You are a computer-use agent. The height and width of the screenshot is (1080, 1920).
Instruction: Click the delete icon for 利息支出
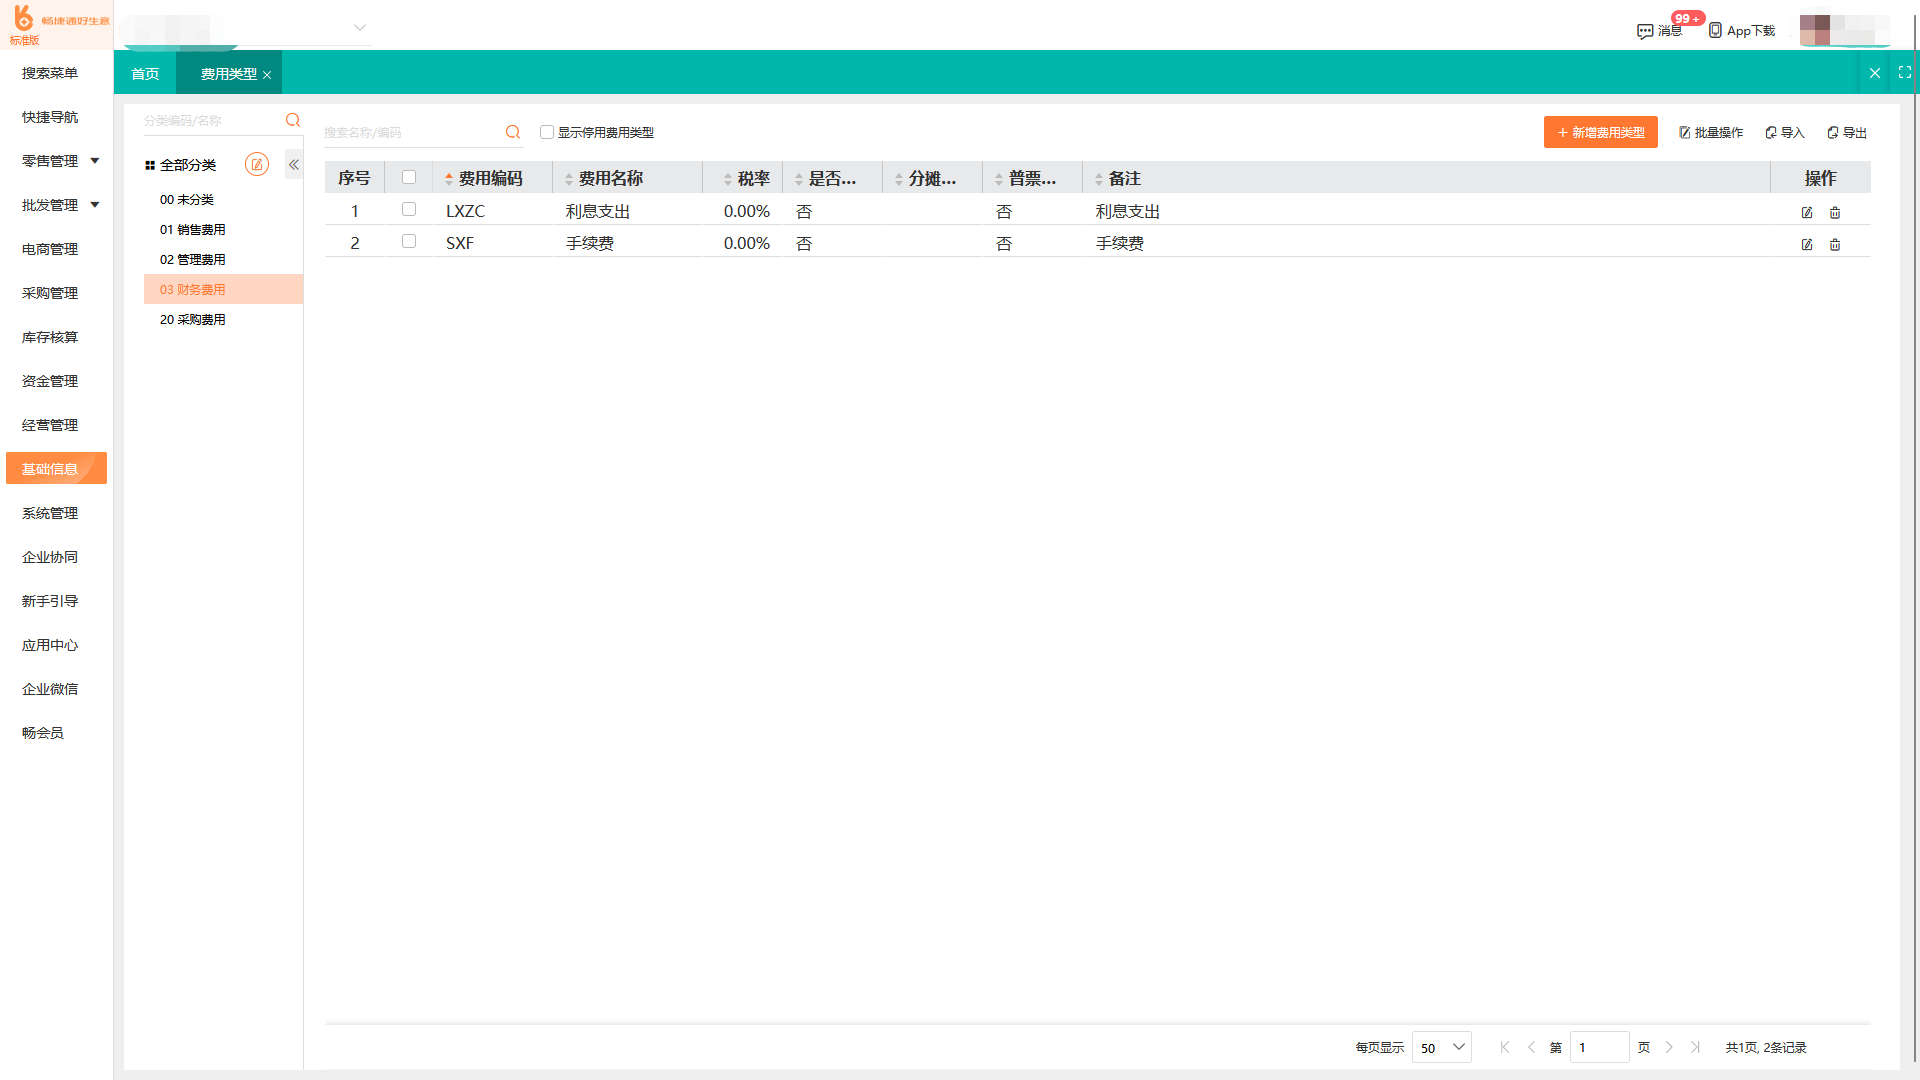click(1836, 212)
